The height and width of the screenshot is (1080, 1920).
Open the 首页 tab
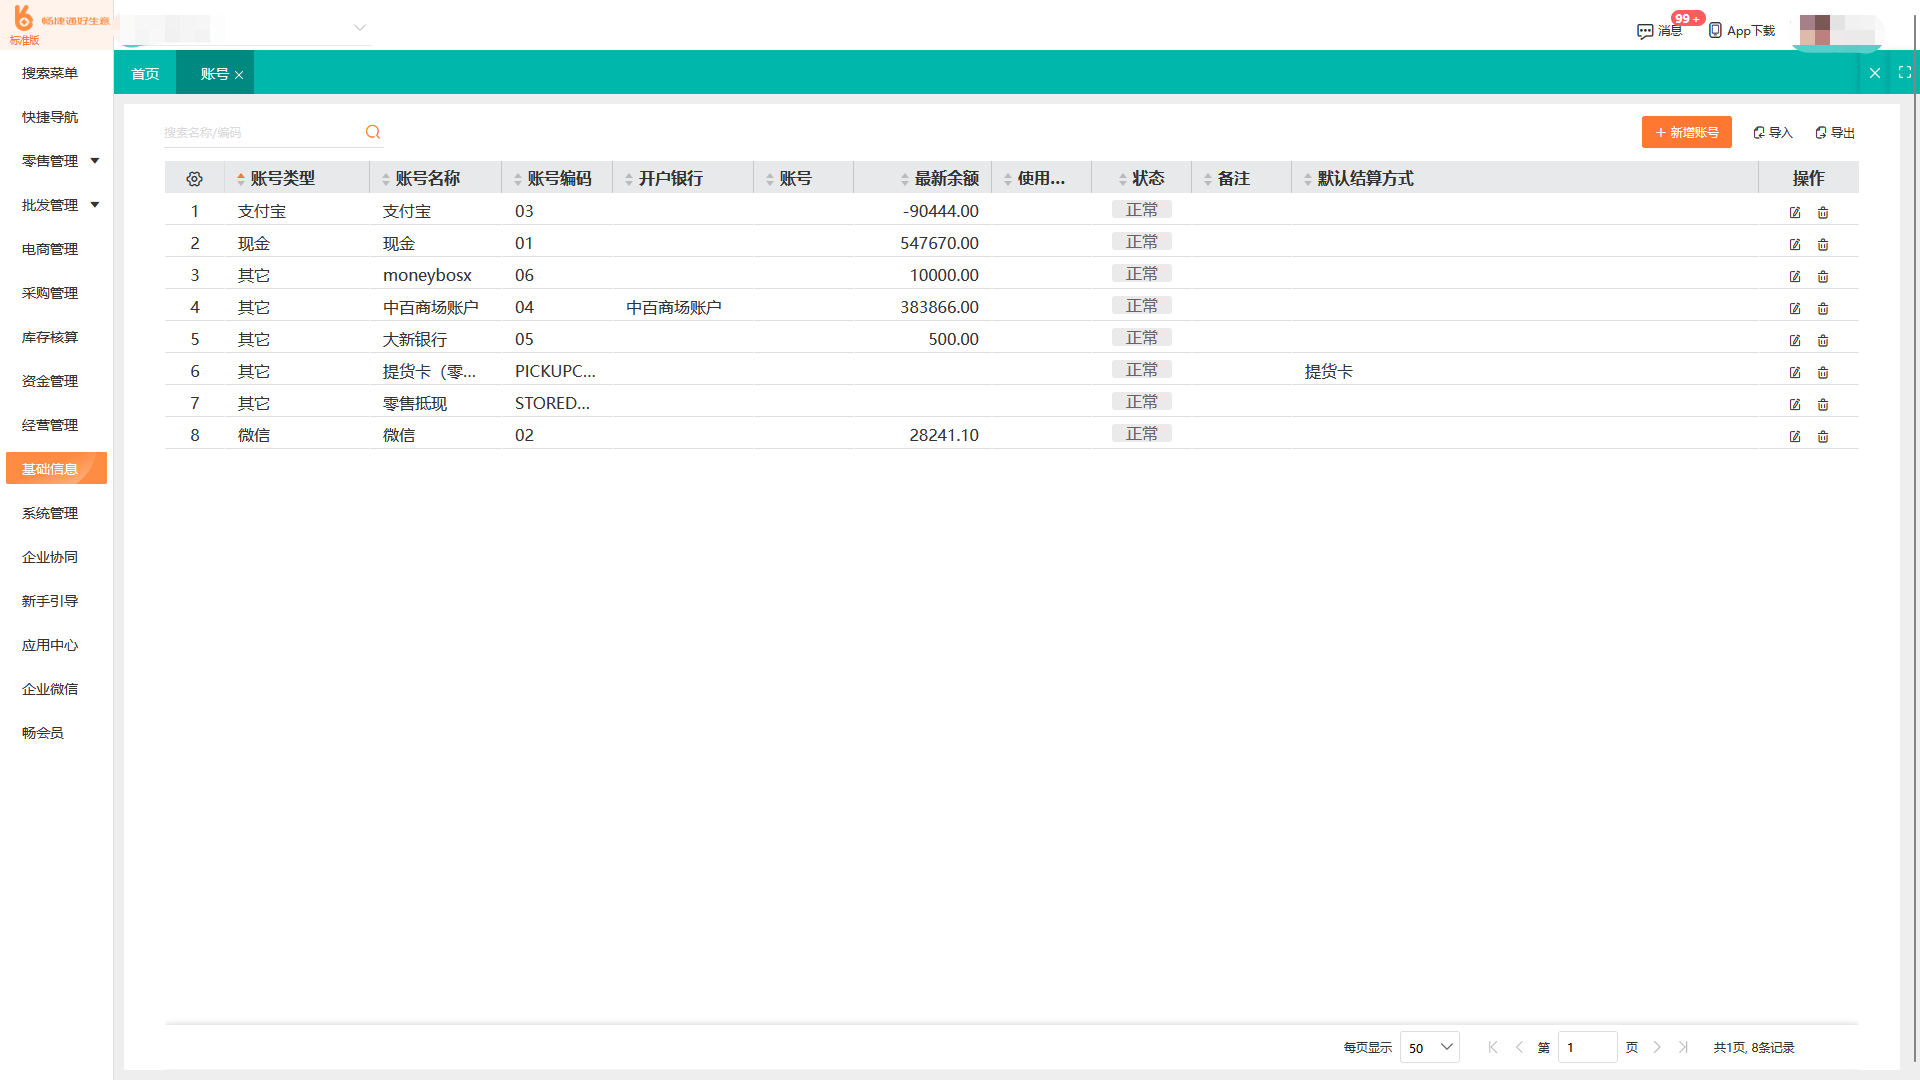click(146, 73)
